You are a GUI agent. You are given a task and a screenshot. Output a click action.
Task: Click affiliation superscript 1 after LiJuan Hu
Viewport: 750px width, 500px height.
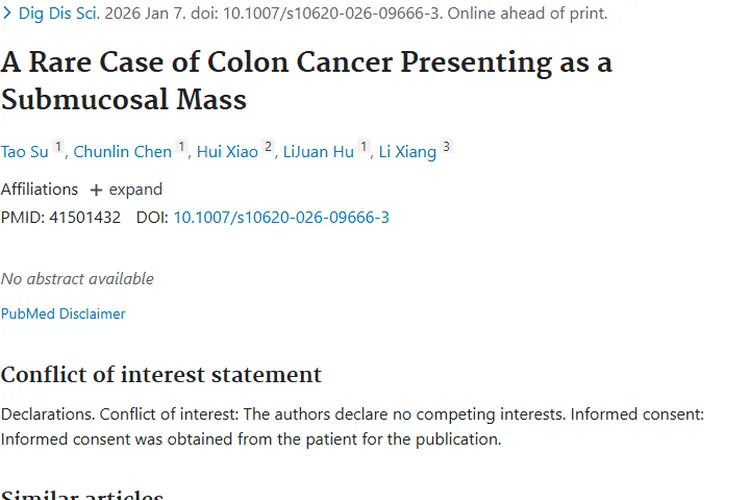(x=364, y=146)
